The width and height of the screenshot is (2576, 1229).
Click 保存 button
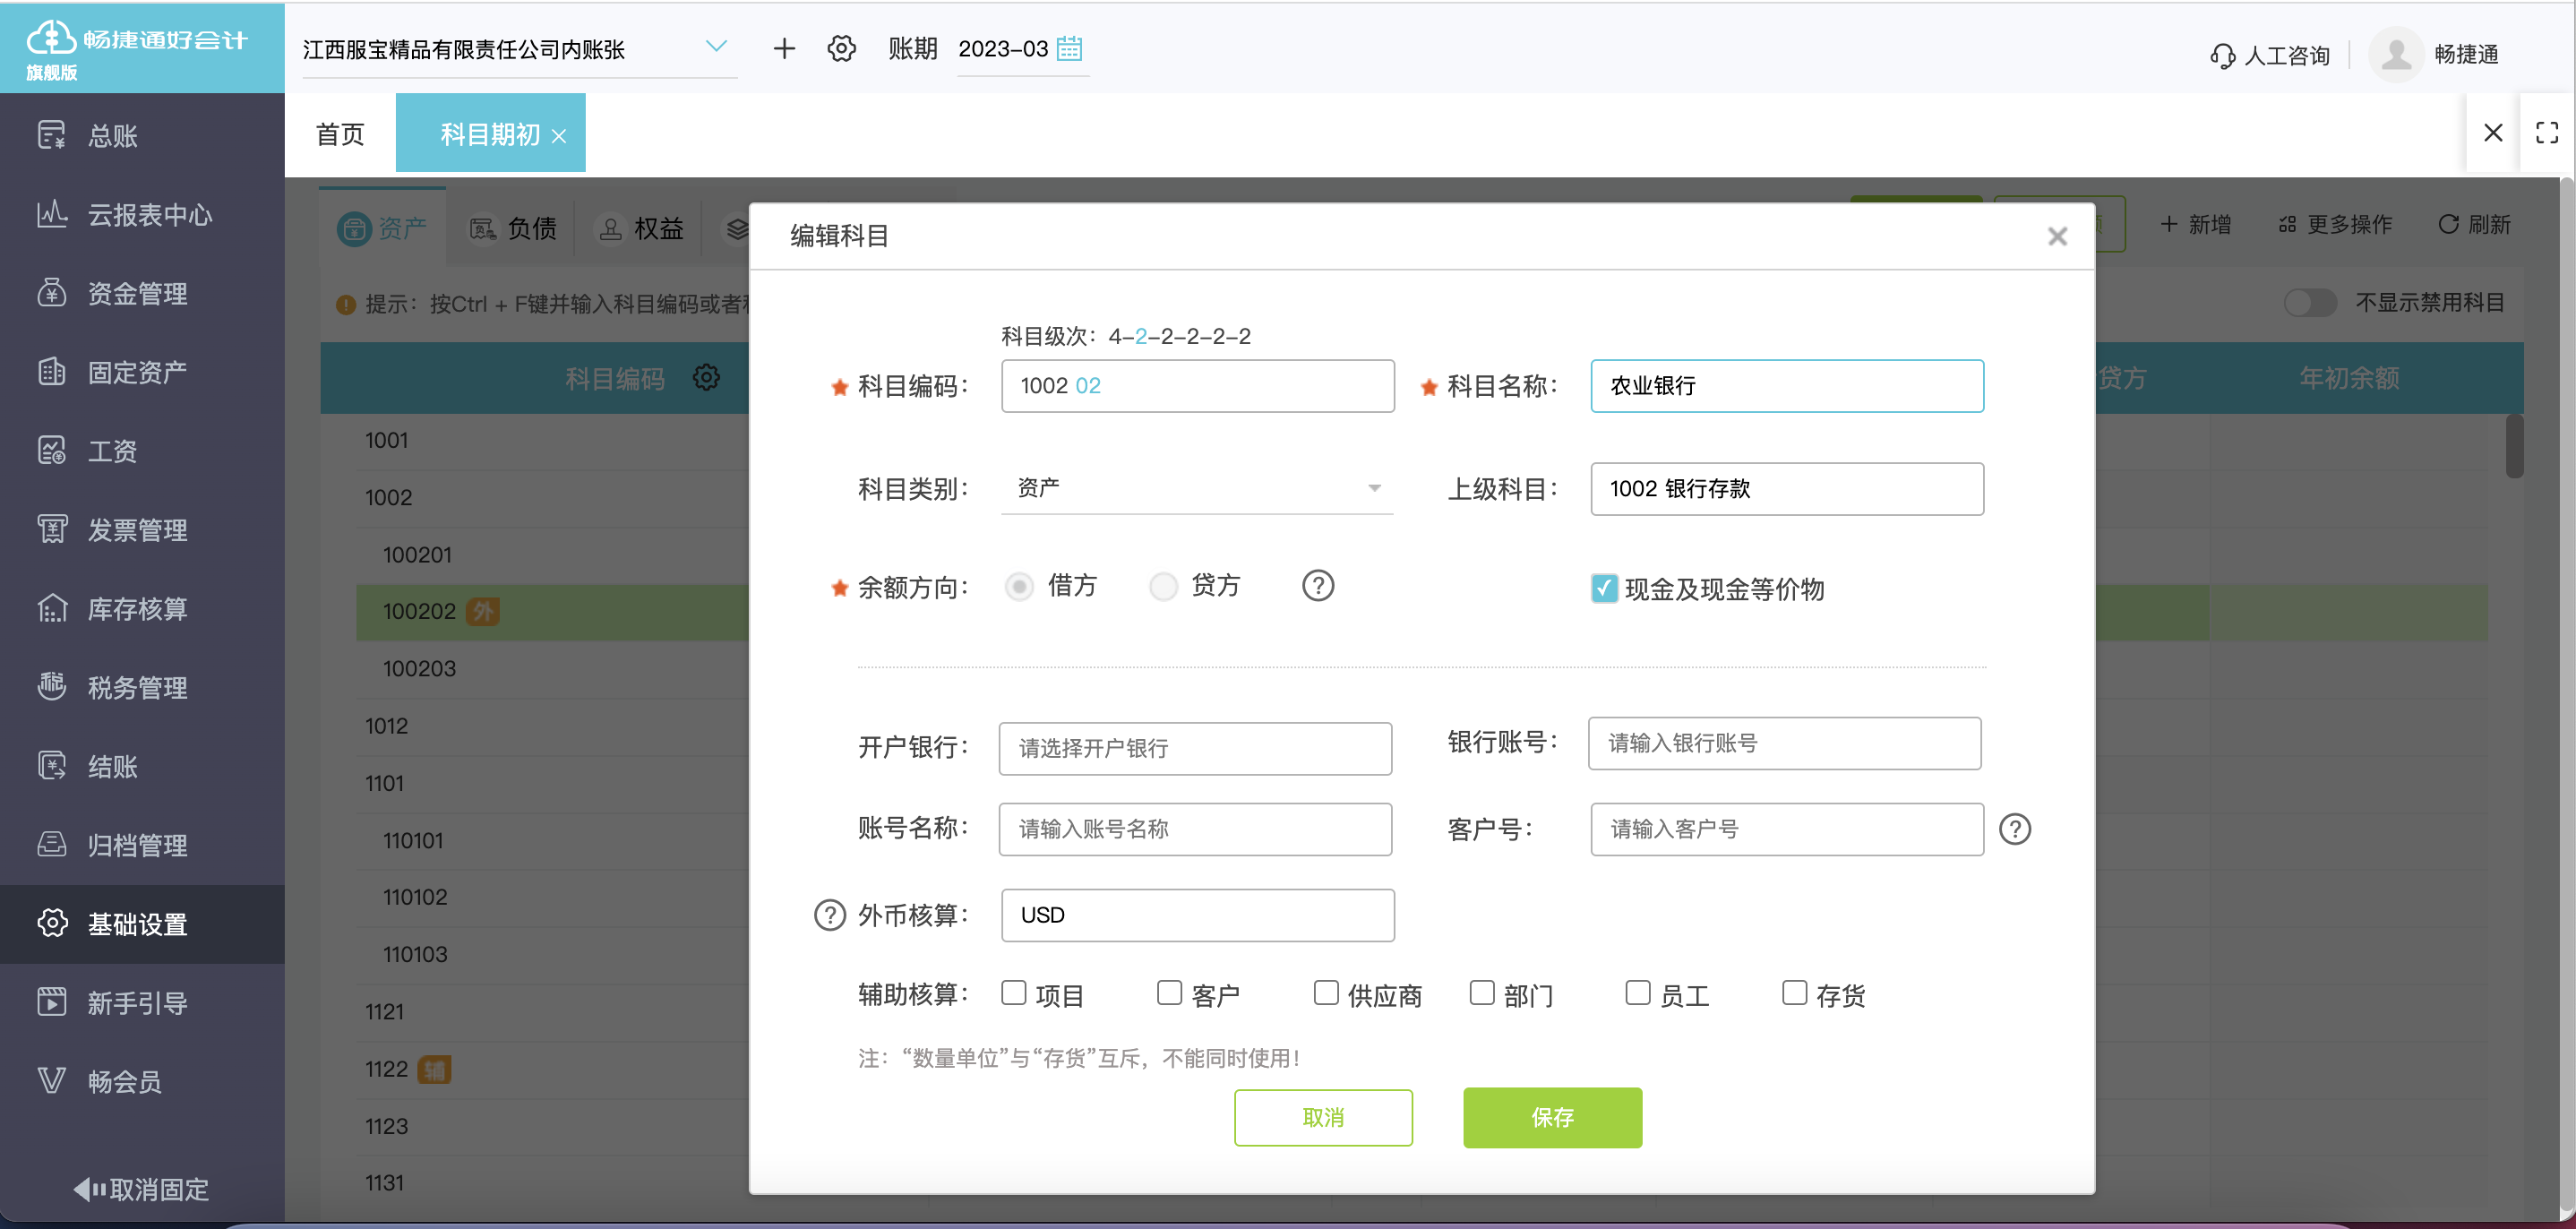1550,1119
